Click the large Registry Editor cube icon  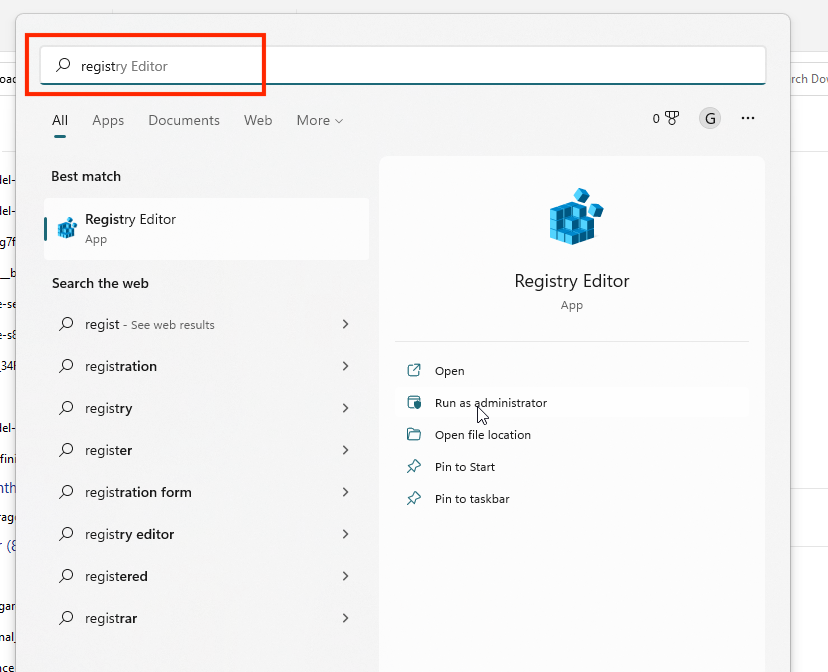[576, 216]
